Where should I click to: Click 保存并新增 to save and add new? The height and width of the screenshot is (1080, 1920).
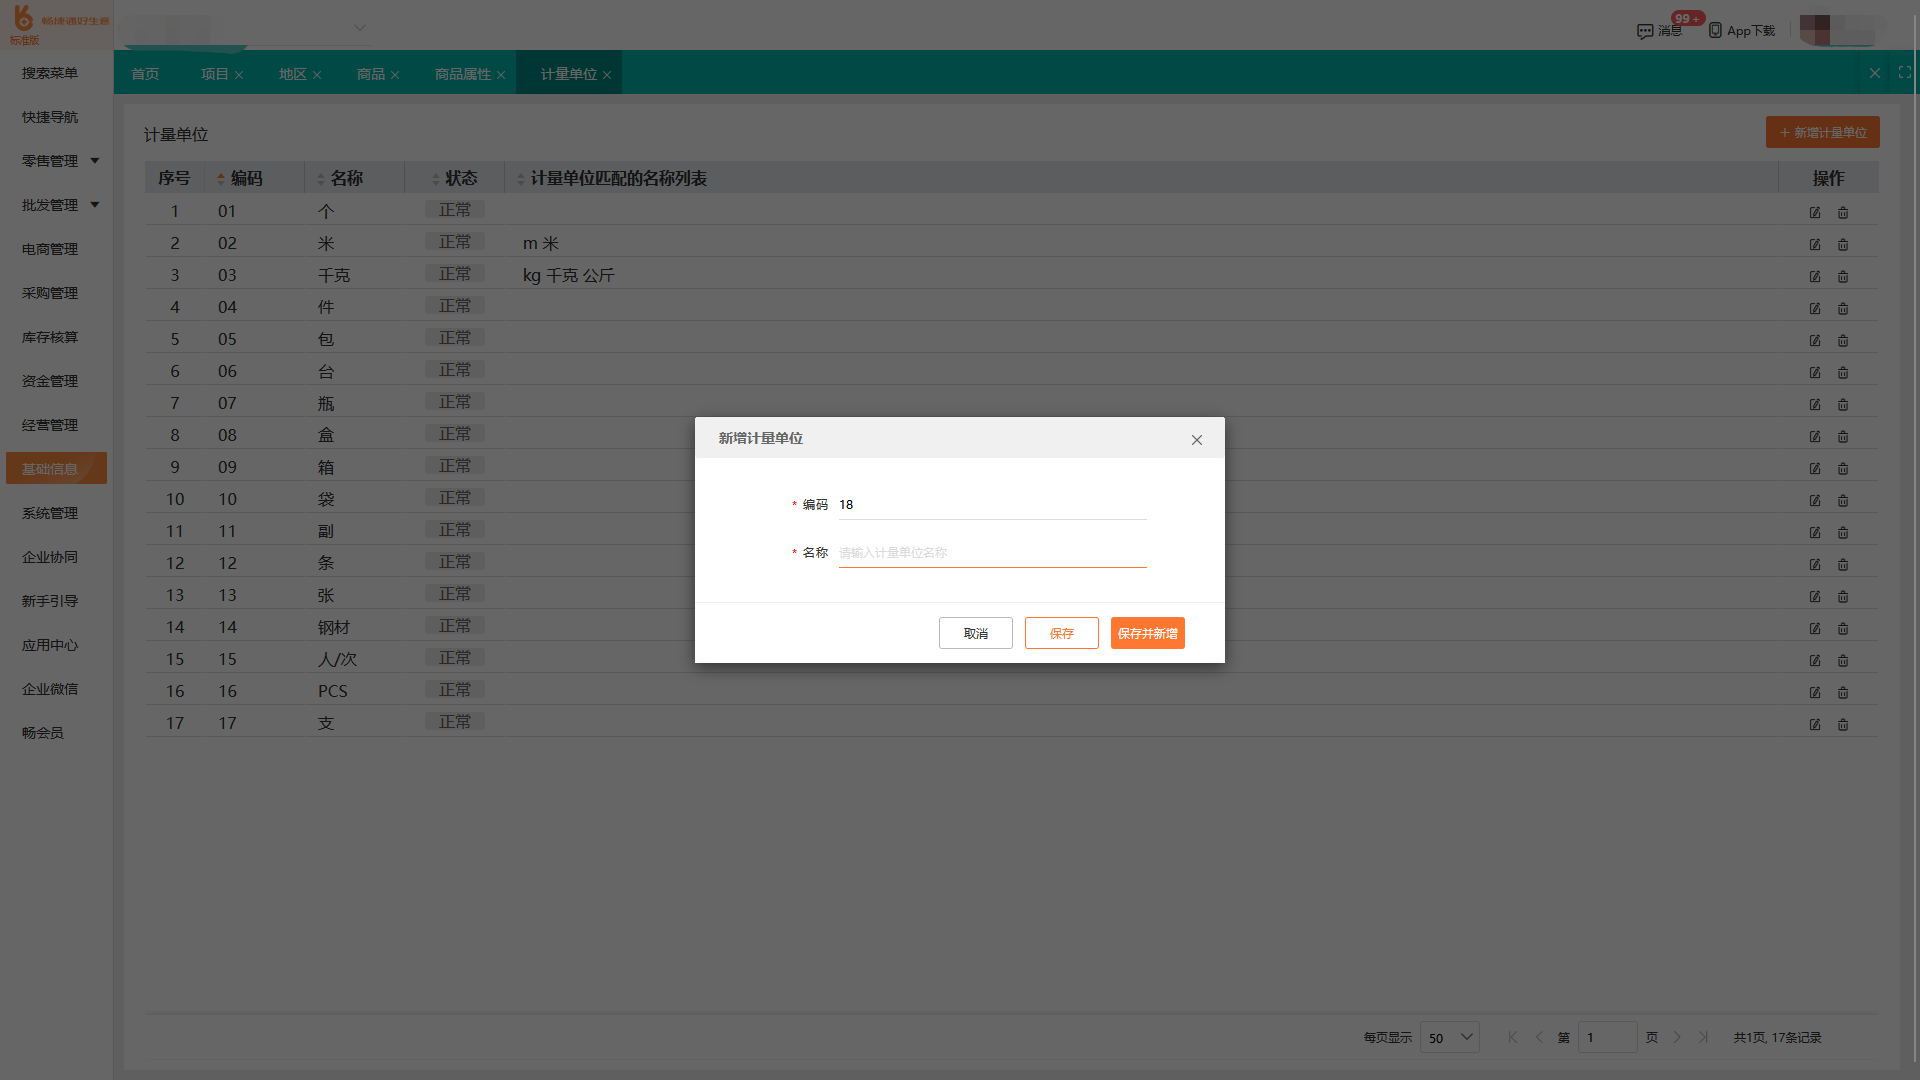(x=1147, y=633)
